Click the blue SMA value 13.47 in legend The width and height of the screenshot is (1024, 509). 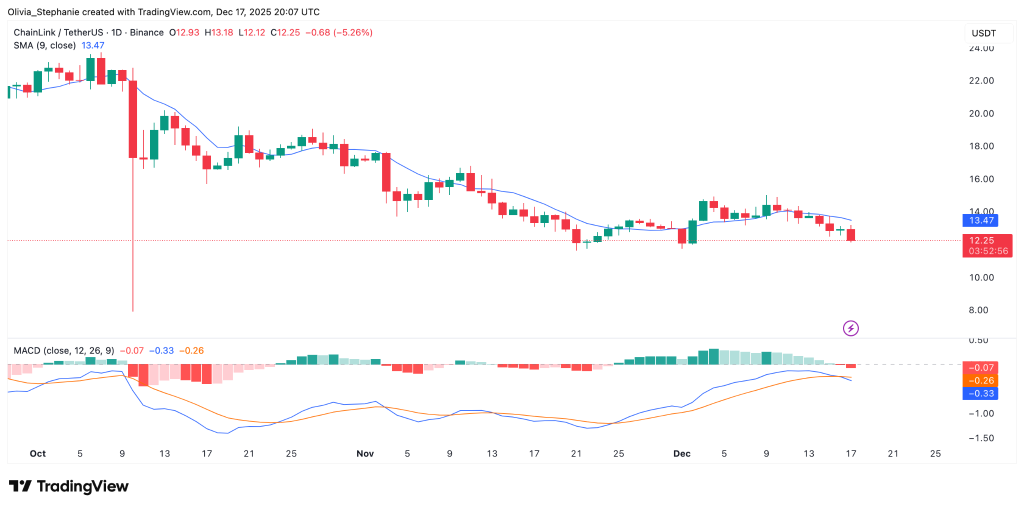(x=93, y=45)
